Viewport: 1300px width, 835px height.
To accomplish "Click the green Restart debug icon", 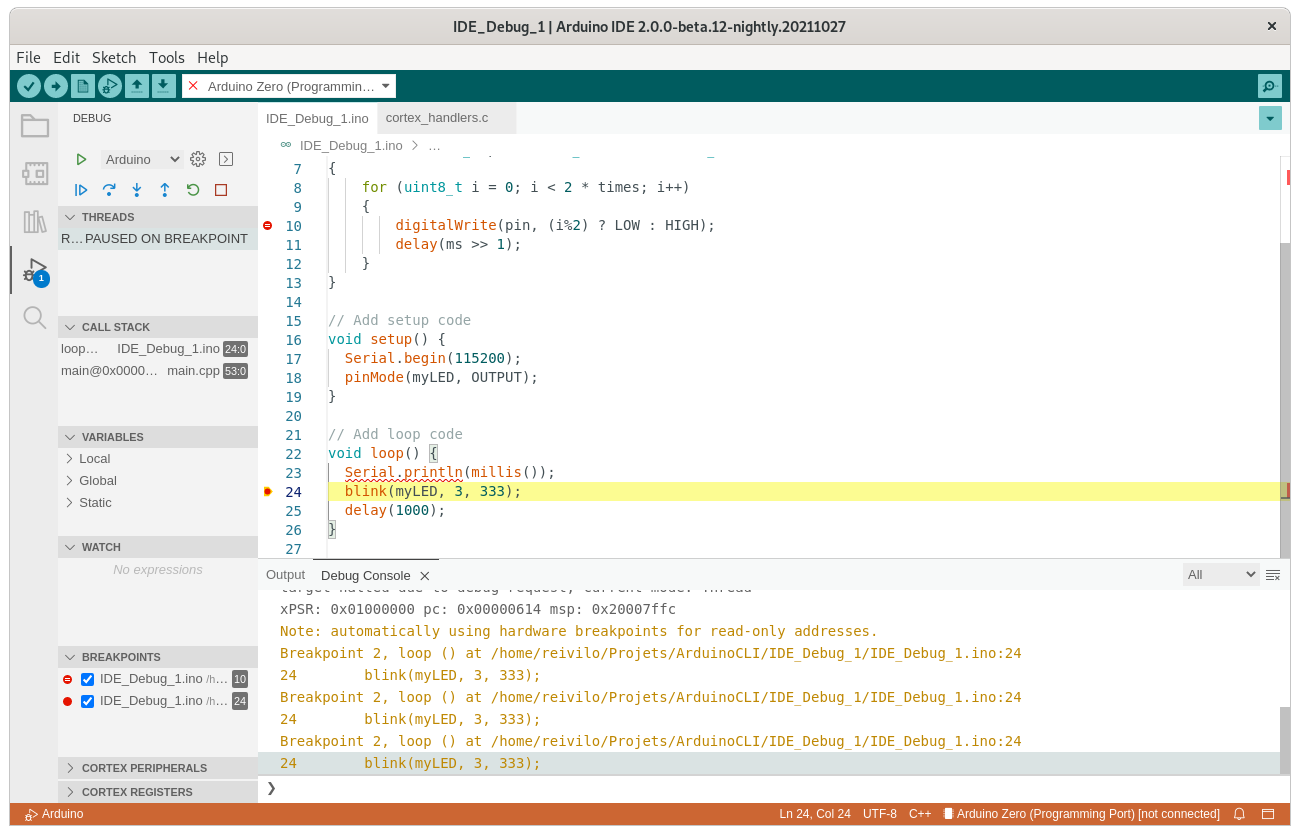I will (193, 189).
